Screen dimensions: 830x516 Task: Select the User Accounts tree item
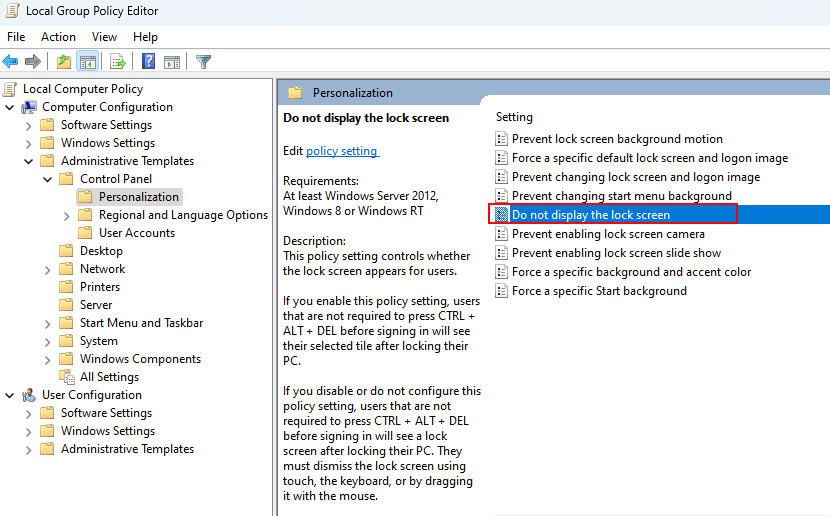pos(137,233)
